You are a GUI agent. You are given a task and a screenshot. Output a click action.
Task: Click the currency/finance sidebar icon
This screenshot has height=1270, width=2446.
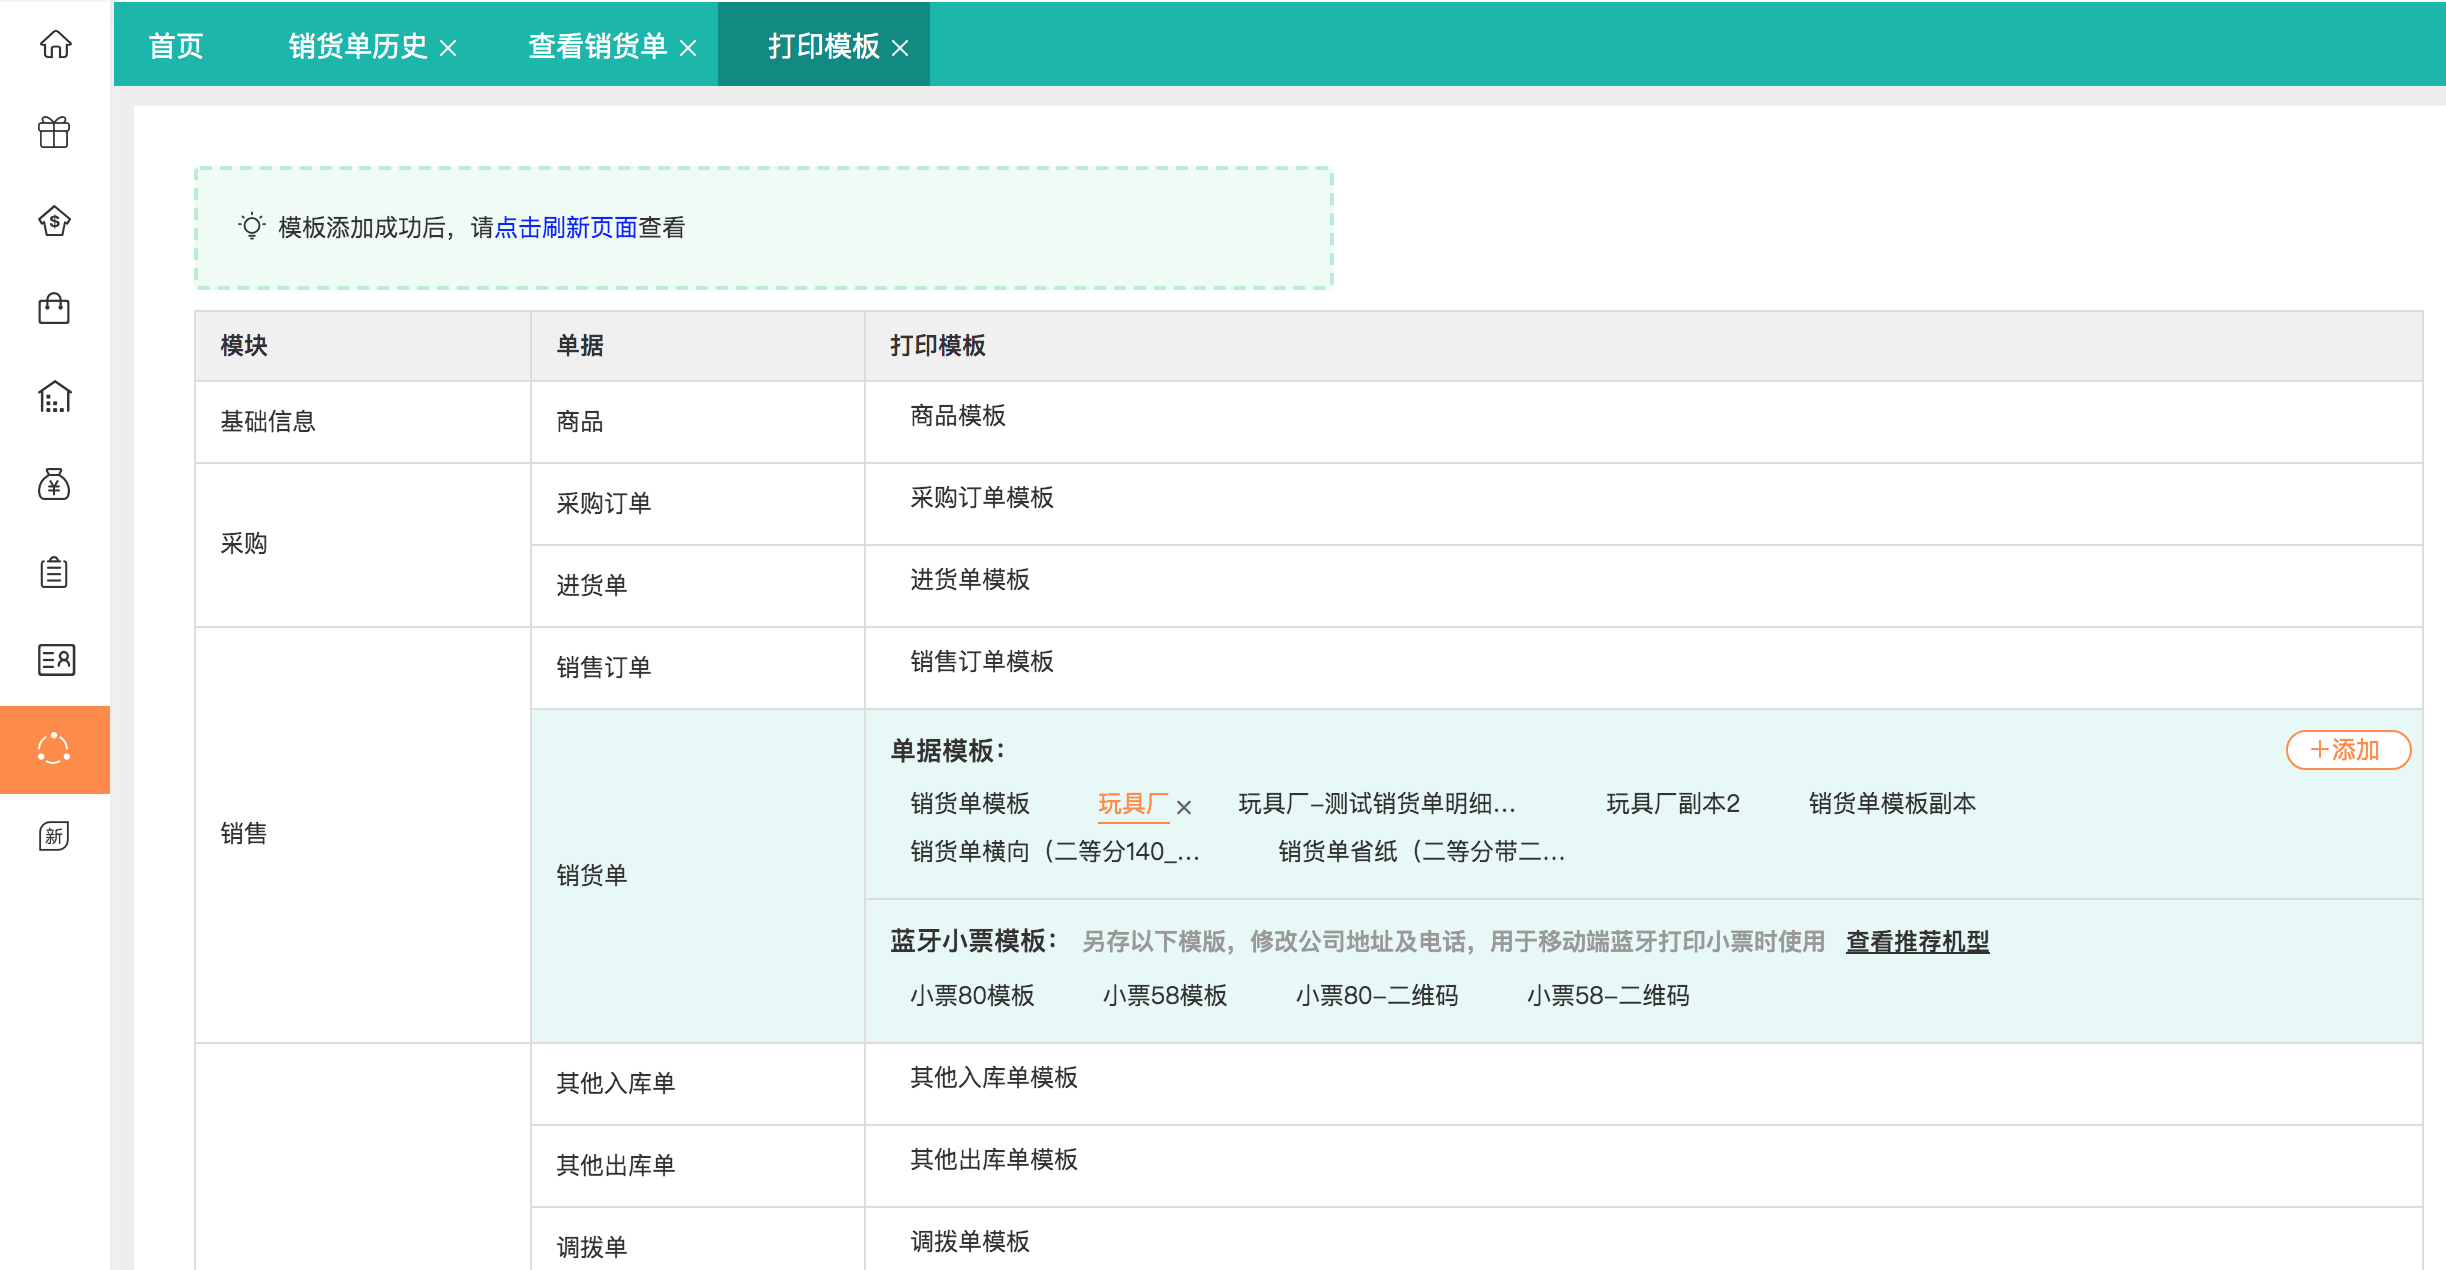click(55, 484)
